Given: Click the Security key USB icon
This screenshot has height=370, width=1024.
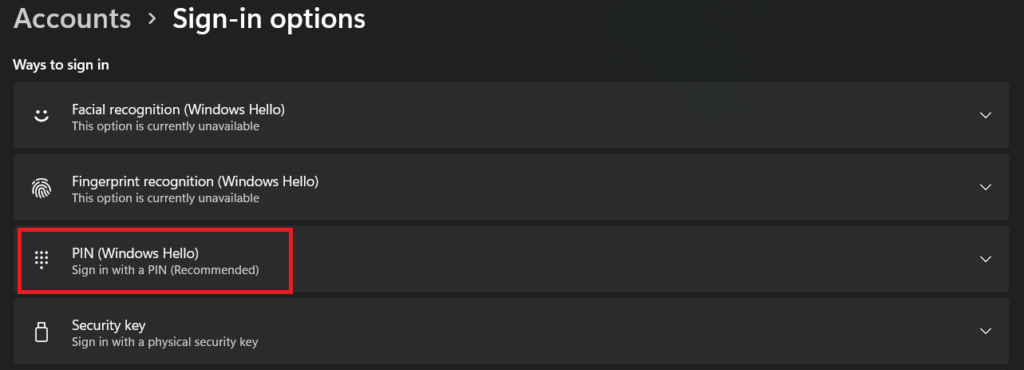Looking at the screenshot, I should tap(41, 331).
